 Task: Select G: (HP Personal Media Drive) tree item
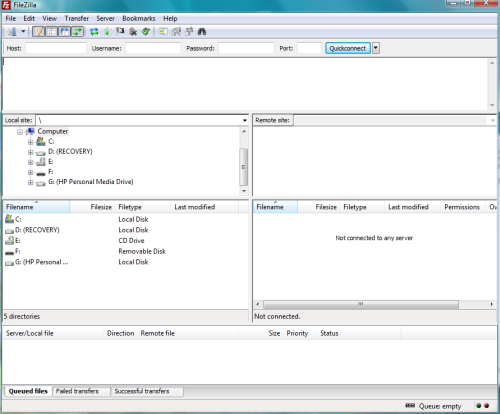click(x=91, y=182)
